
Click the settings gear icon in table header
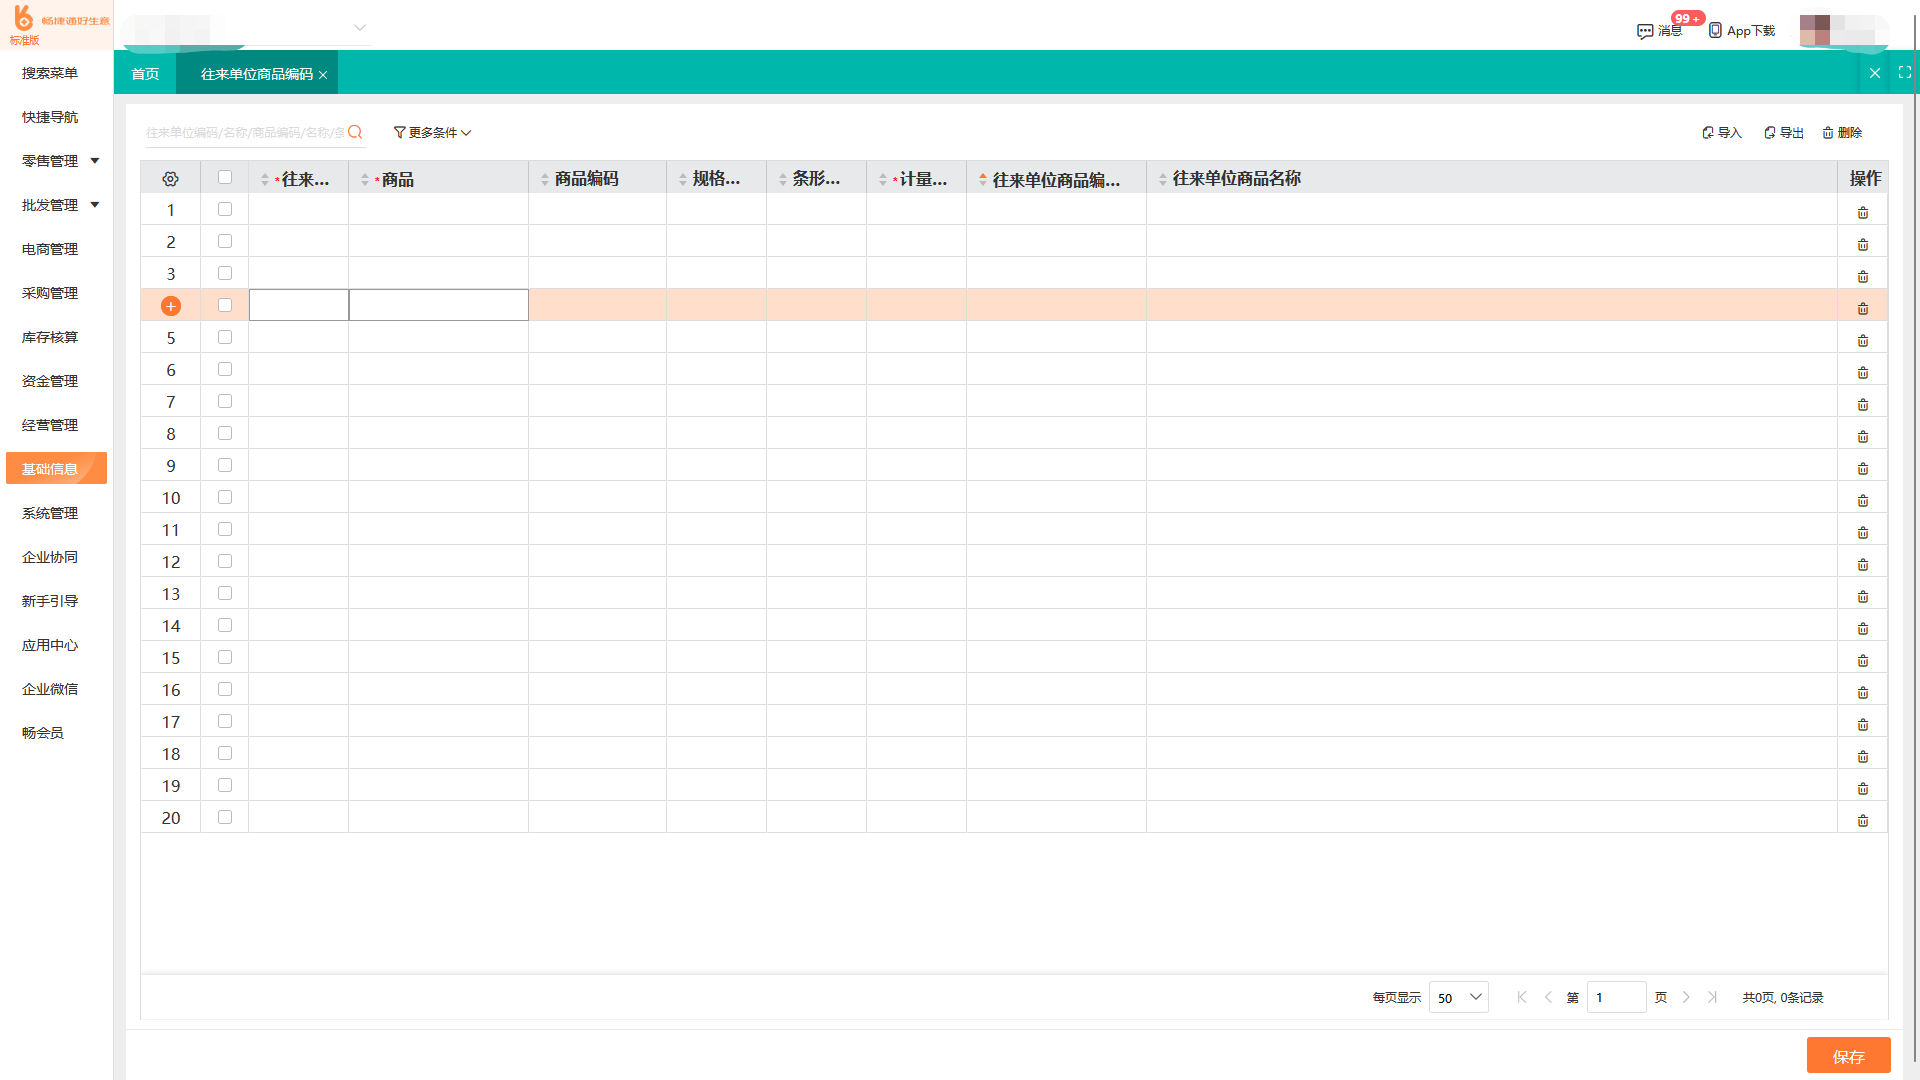(170, 178)
